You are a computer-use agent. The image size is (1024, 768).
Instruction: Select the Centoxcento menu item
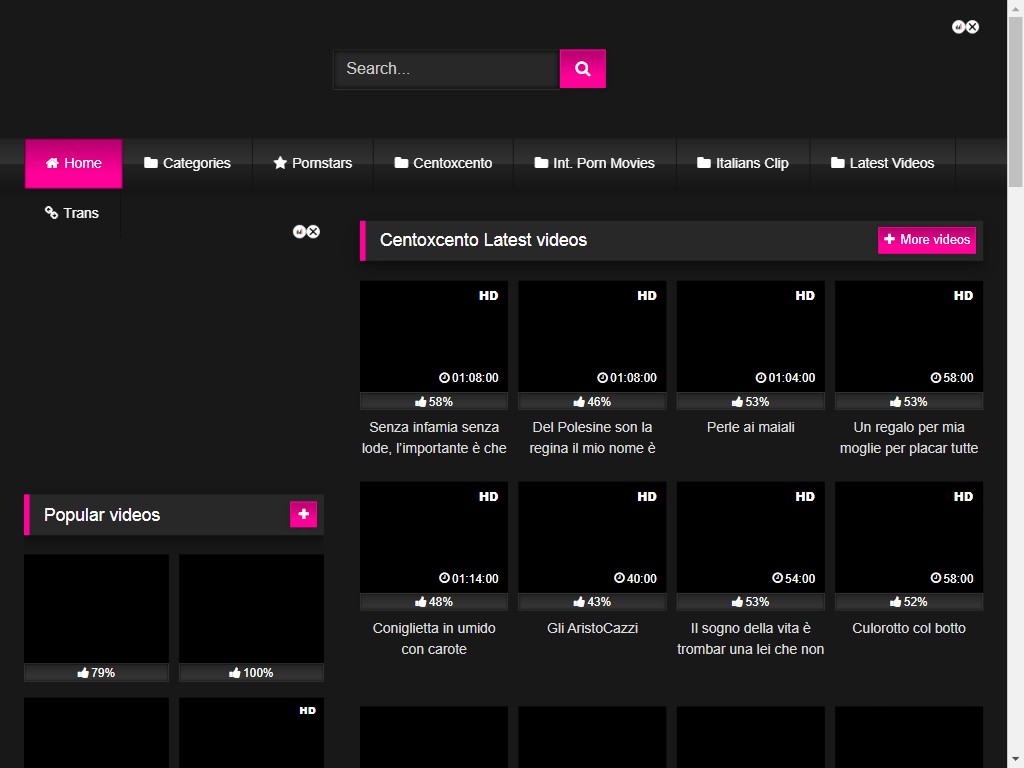coord(443,163)
